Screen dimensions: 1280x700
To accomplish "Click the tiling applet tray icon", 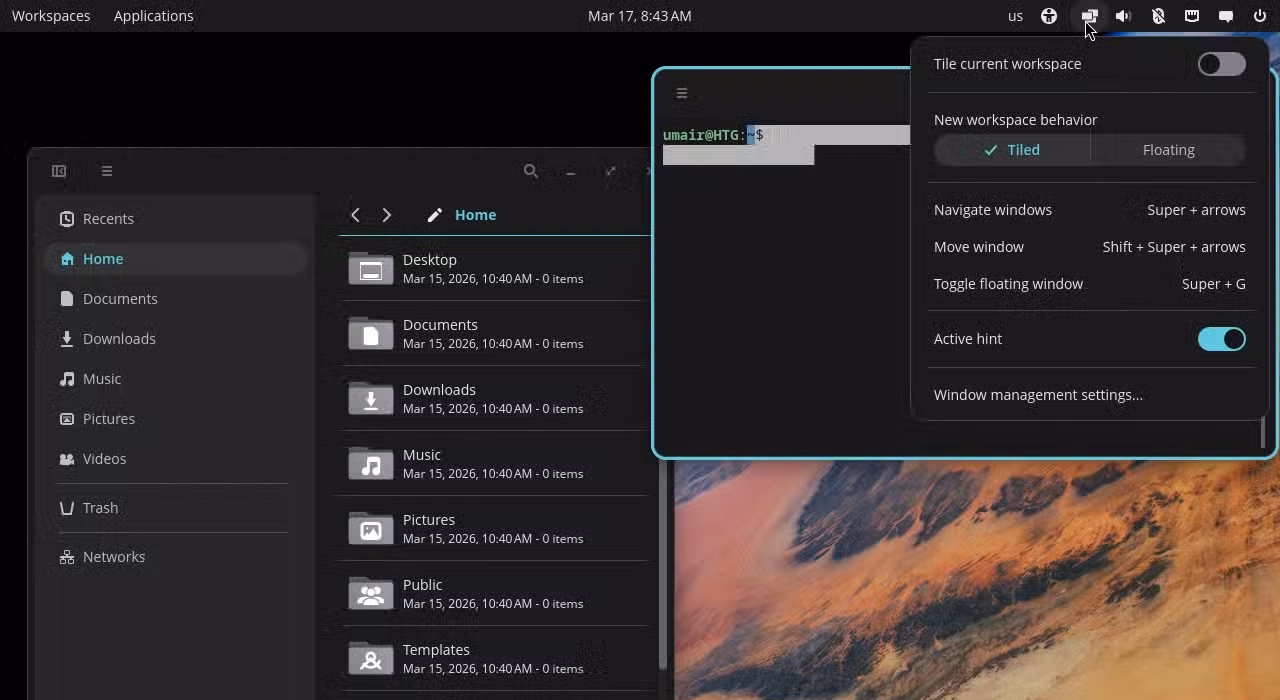I will coord(1089,16).
